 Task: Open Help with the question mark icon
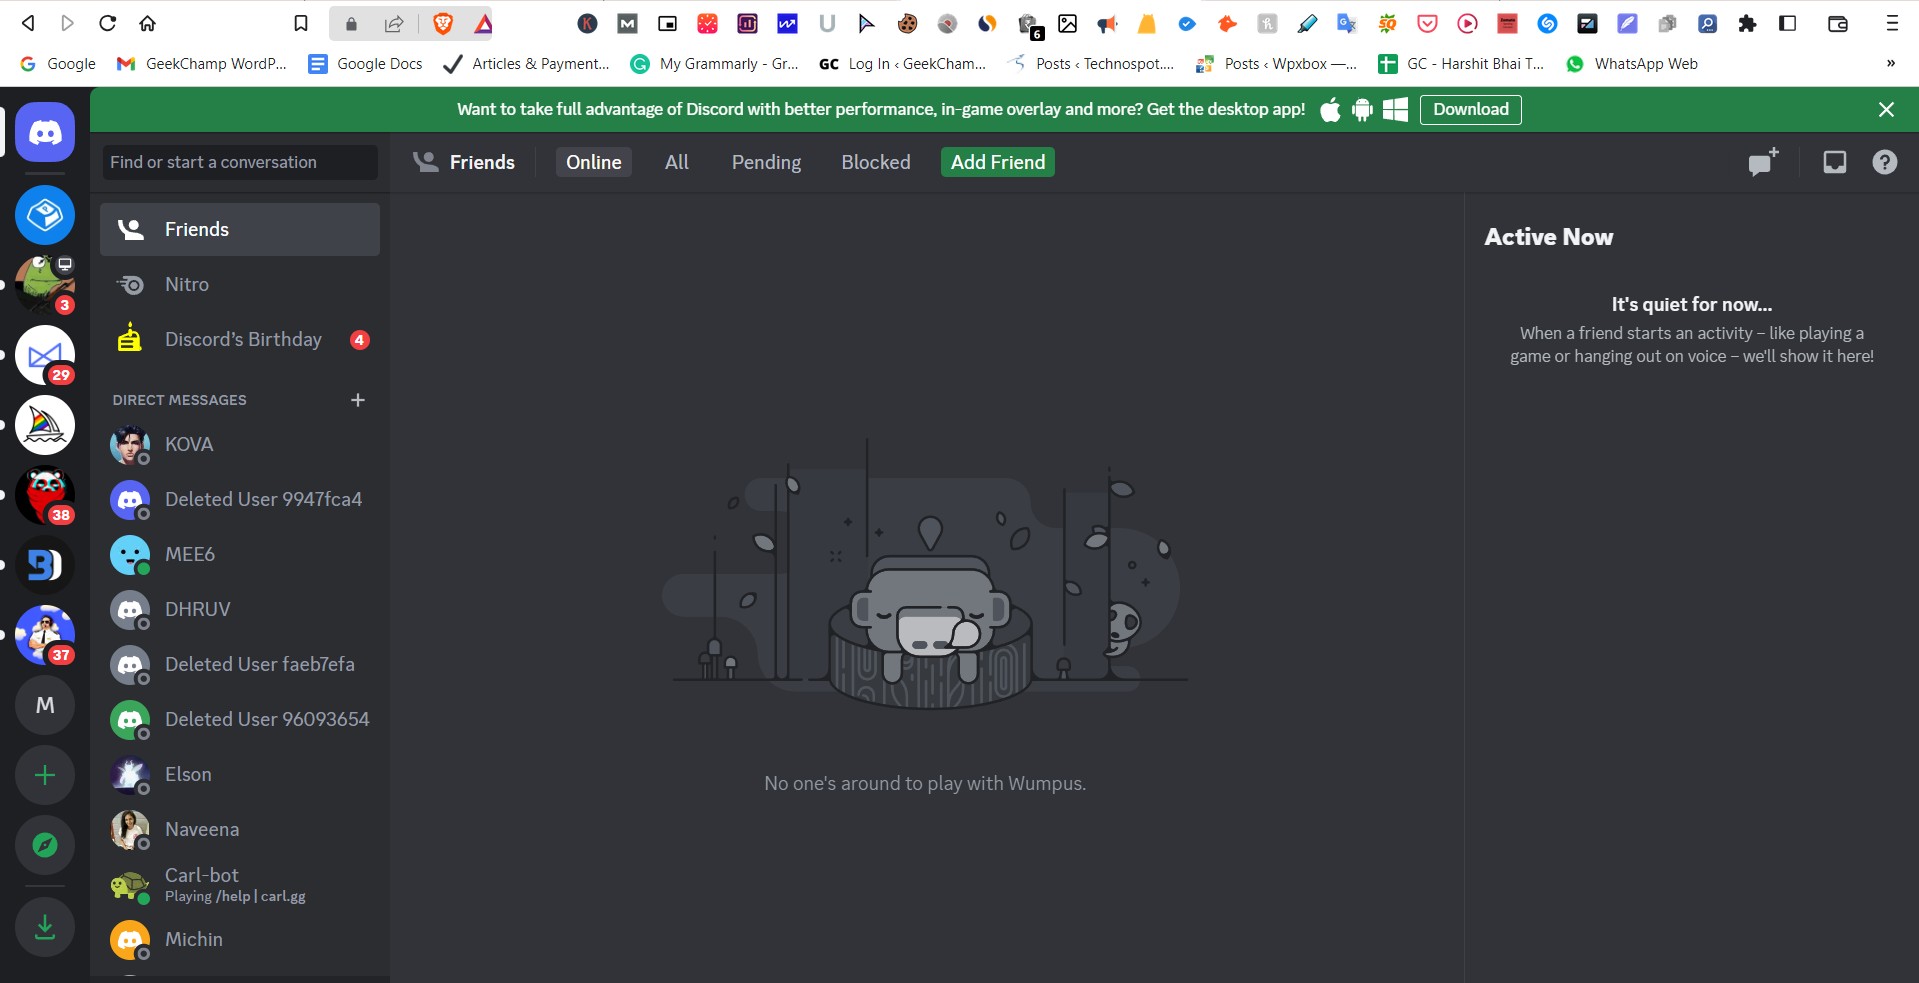tap(1884, 161)
